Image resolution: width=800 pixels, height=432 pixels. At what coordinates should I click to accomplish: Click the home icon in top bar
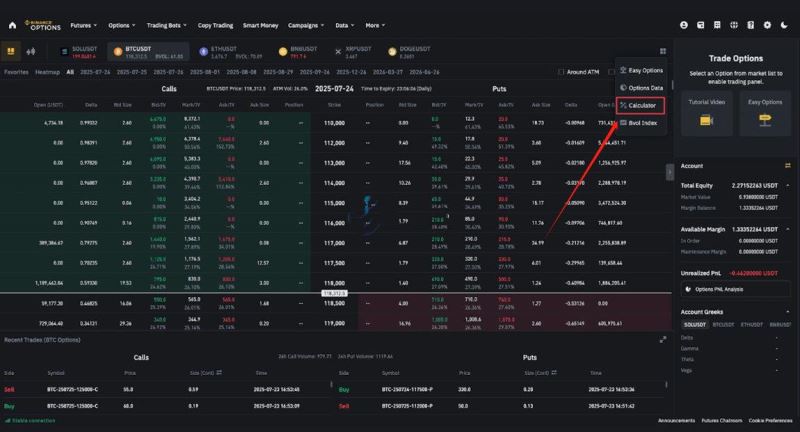12,25
